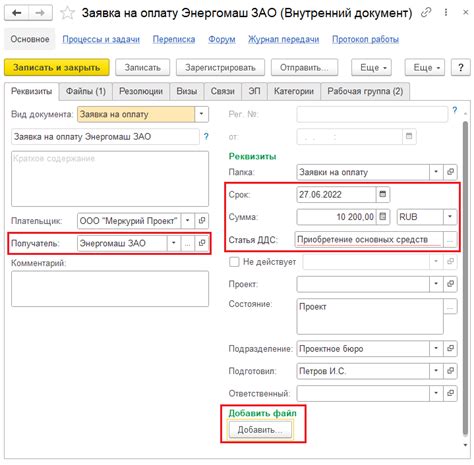Switch to the Резолюции tab
Viewport: 474px width, 465px height.
pos(141,91)
